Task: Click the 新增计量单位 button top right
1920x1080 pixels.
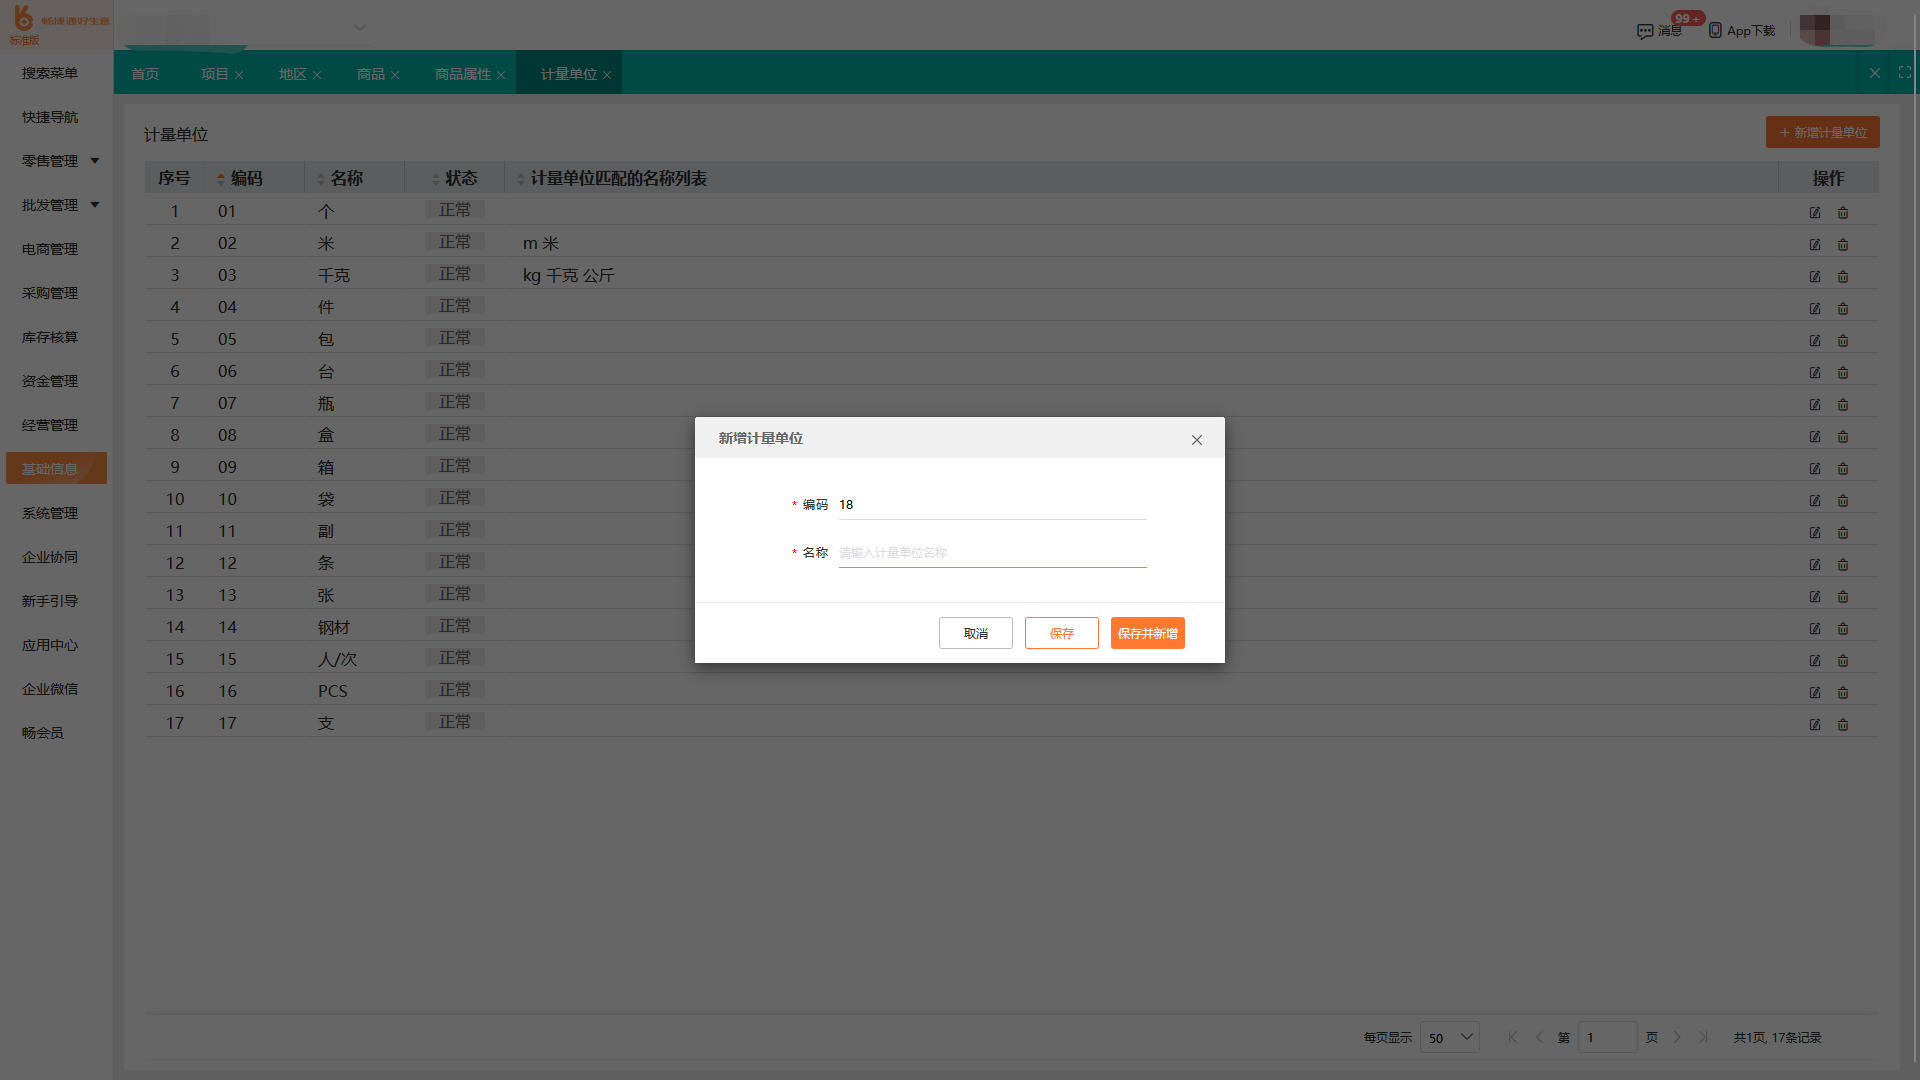Action: (1822, 132)
